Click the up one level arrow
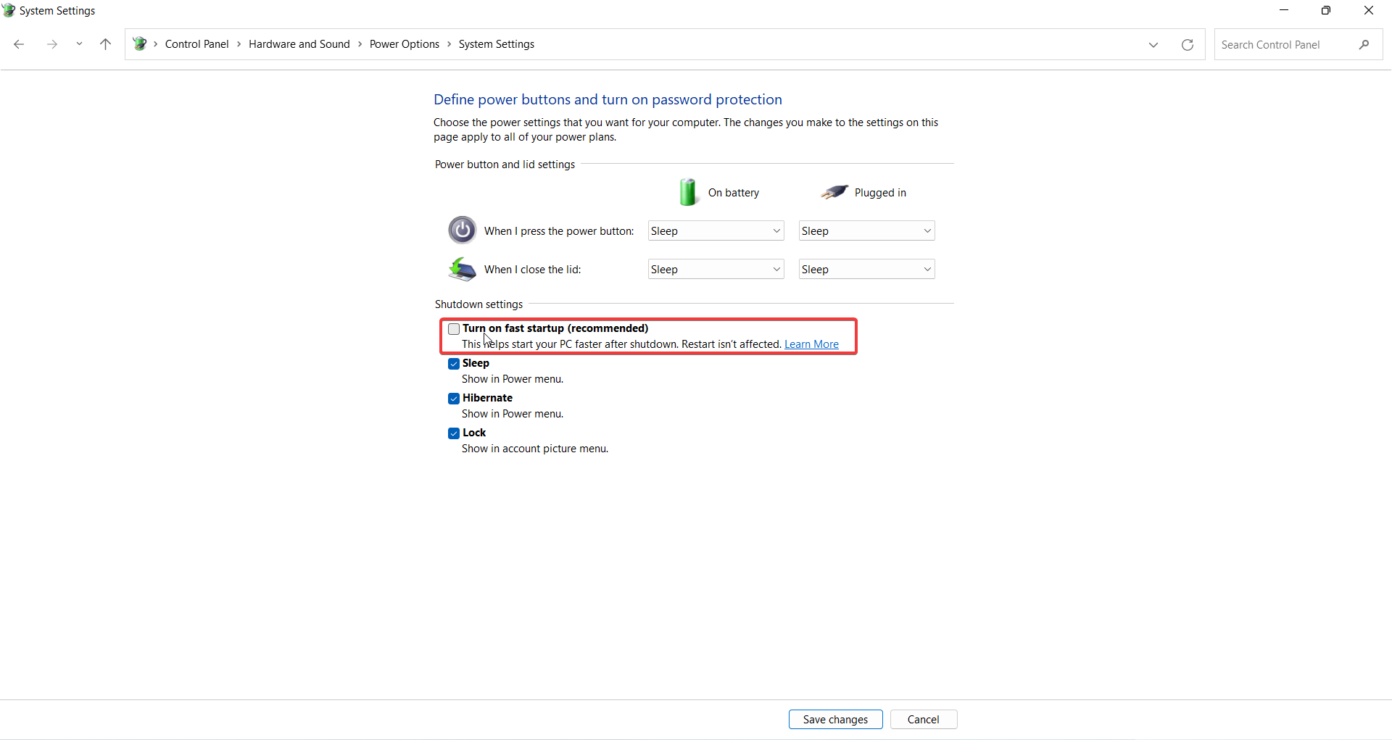The image size is (1392, 740). (105, 43)
